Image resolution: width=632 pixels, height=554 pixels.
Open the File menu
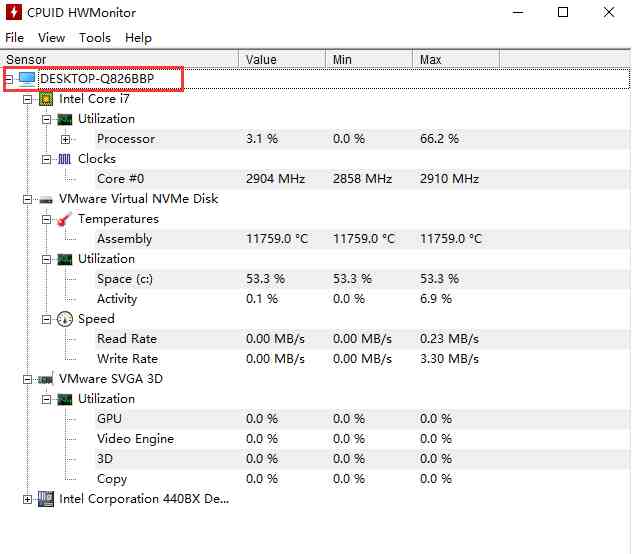coord(15,37)
